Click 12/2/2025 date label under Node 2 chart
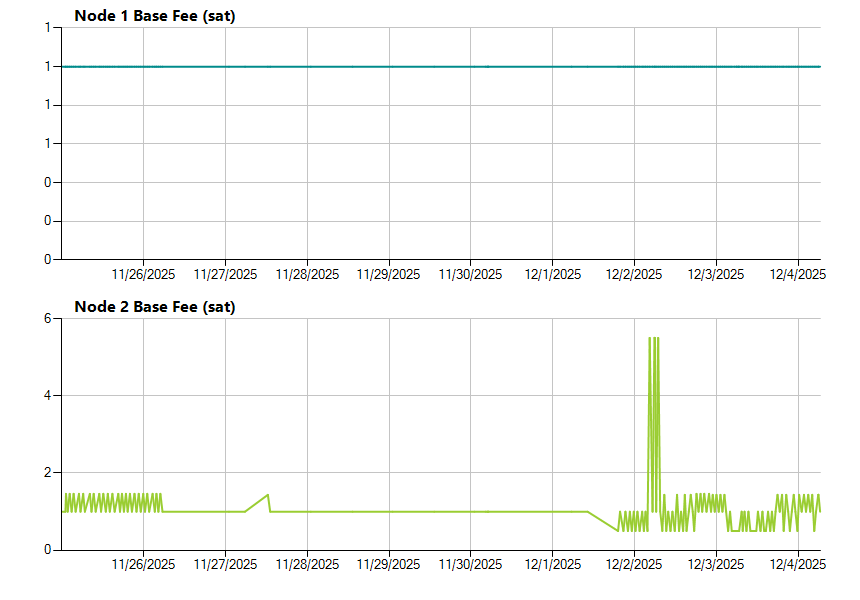 tap(634, 564)
